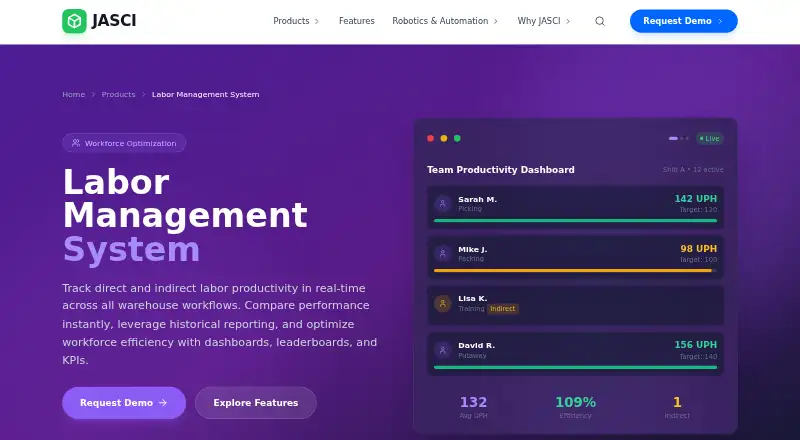
Task: Click the 109% Efficiency stat
Action: pos(576,407)
